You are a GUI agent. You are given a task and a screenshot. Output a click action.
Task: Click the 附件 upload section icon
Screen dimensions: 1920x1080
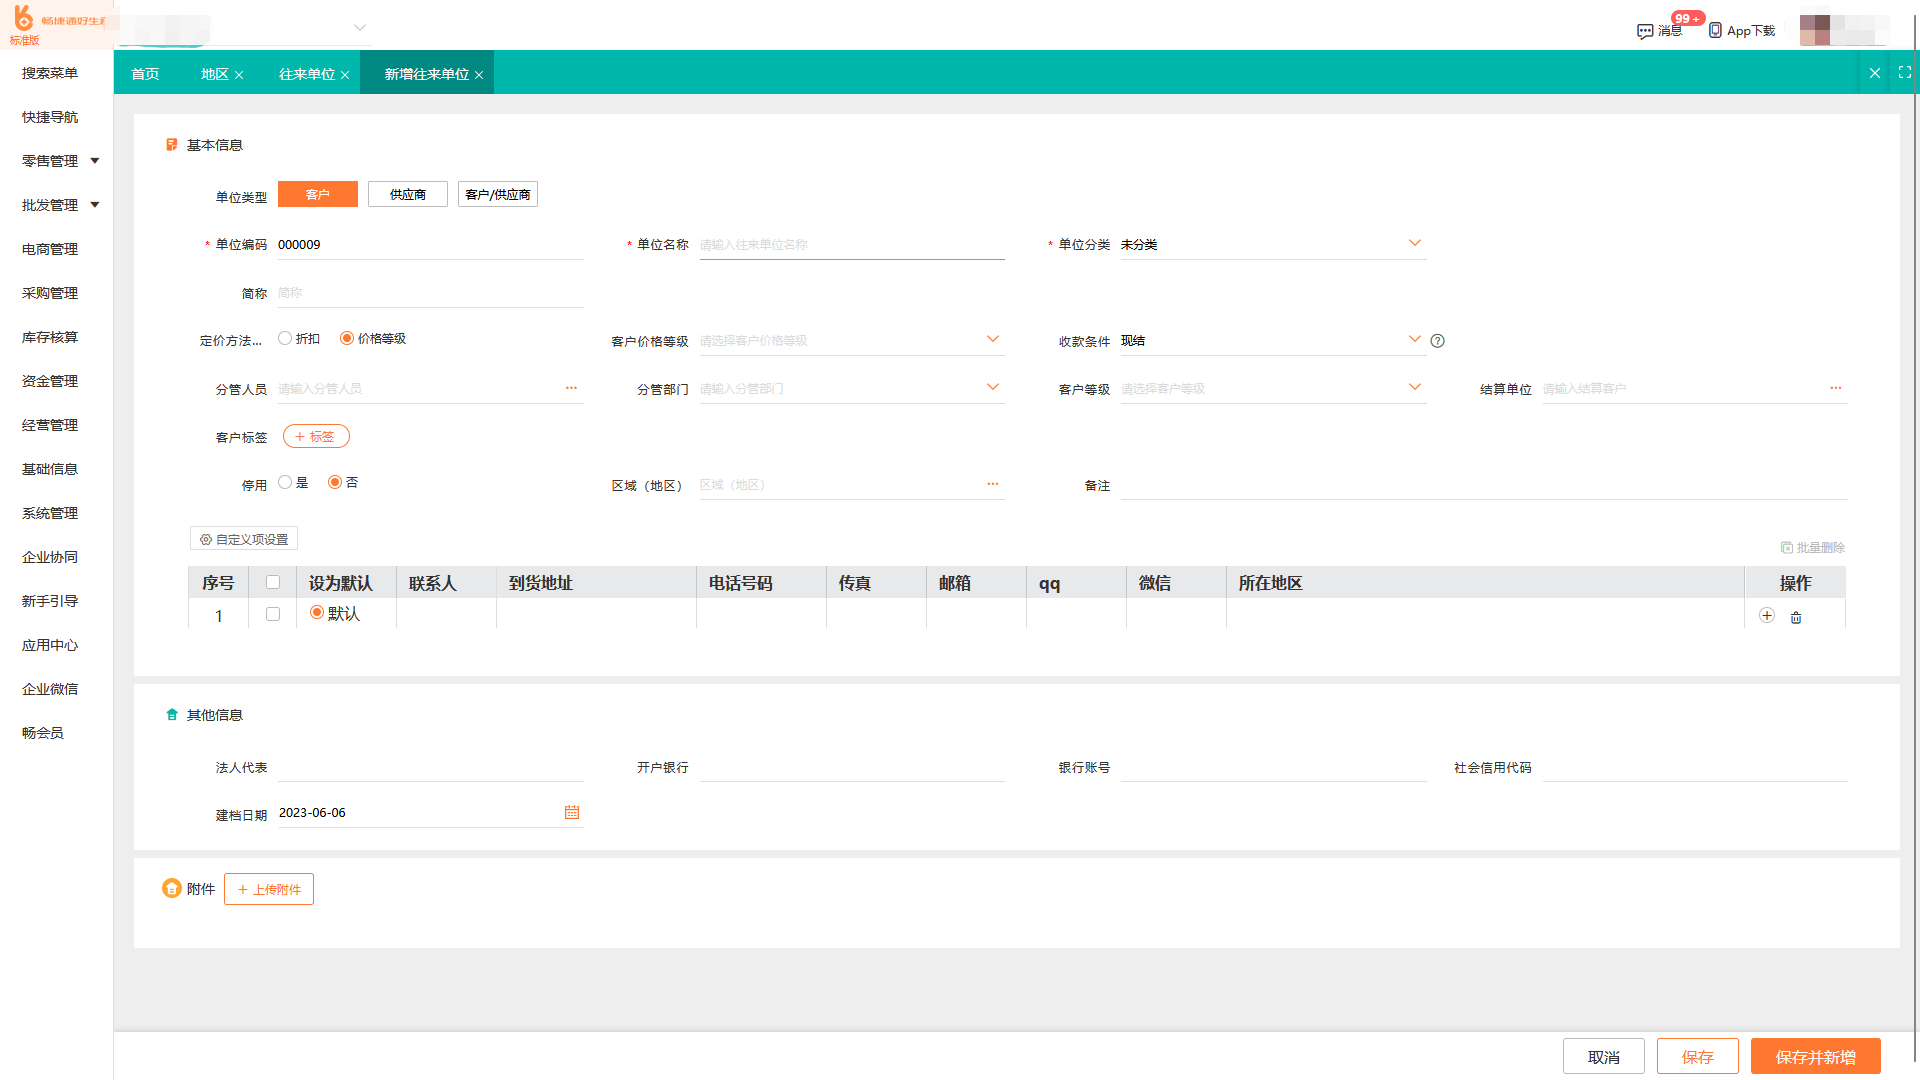click(x=173, y=889)
